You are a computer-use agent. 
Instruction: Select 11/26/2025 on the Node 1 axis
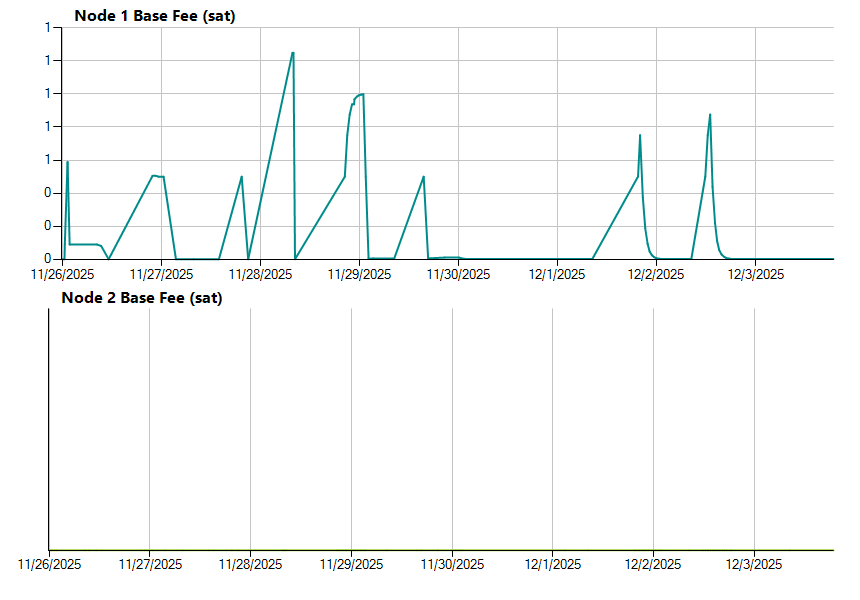coord(63,274)
